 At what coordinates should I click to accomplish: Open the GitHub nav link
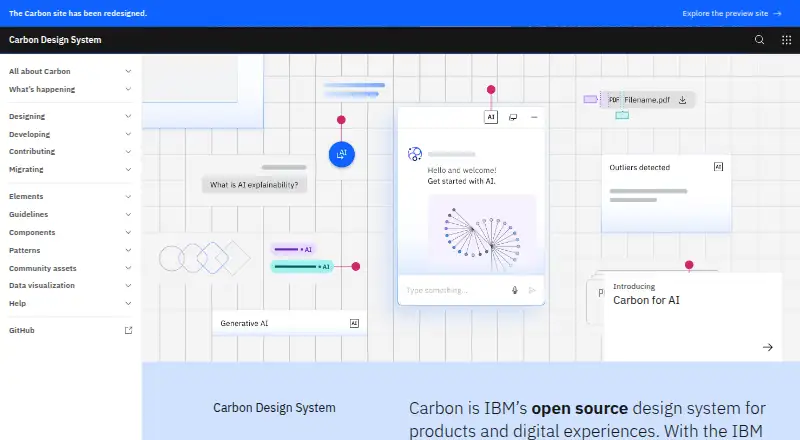(70, 330)
